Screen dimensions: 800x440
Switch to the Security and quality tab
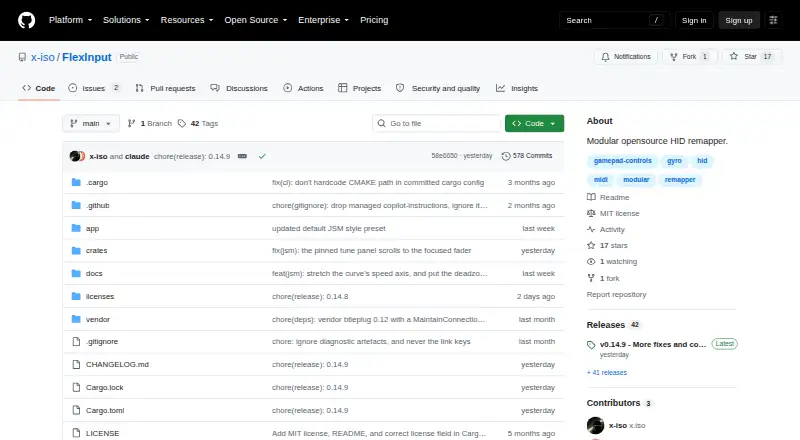(x=438, y=88)
